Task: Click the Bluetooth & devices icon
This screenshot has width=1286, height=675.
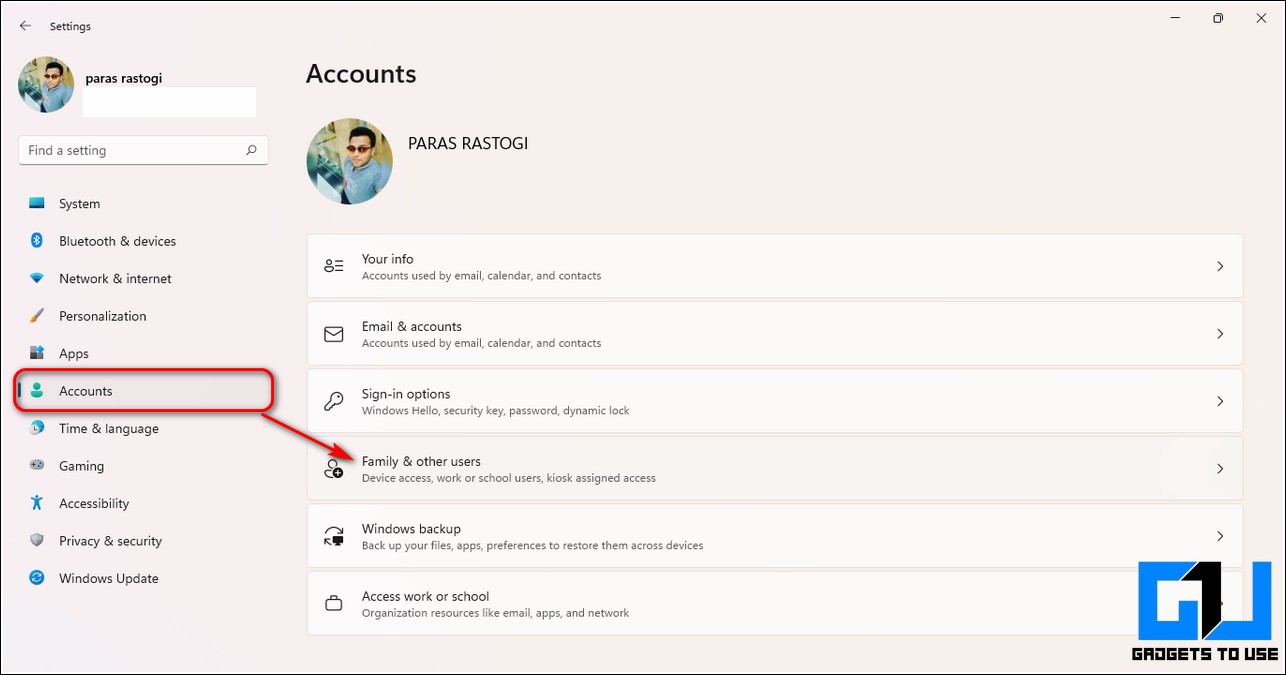Action: click(37, 241)
